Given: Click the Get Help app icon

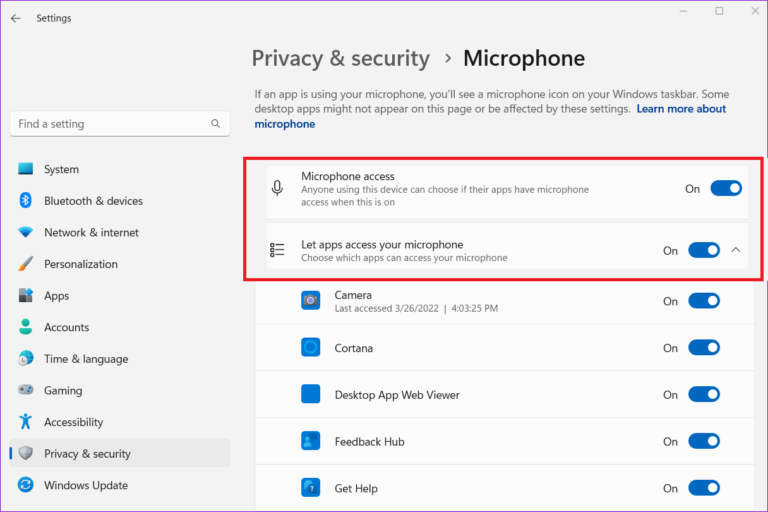Looking at the screenshot, I should pos(311,488).
